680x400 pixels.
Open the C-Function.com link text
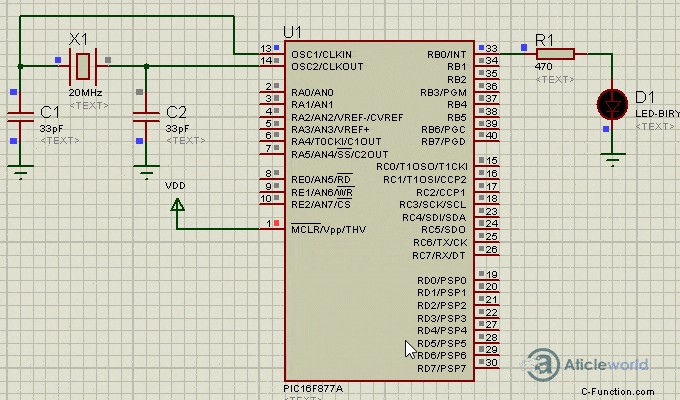[618, 392]
